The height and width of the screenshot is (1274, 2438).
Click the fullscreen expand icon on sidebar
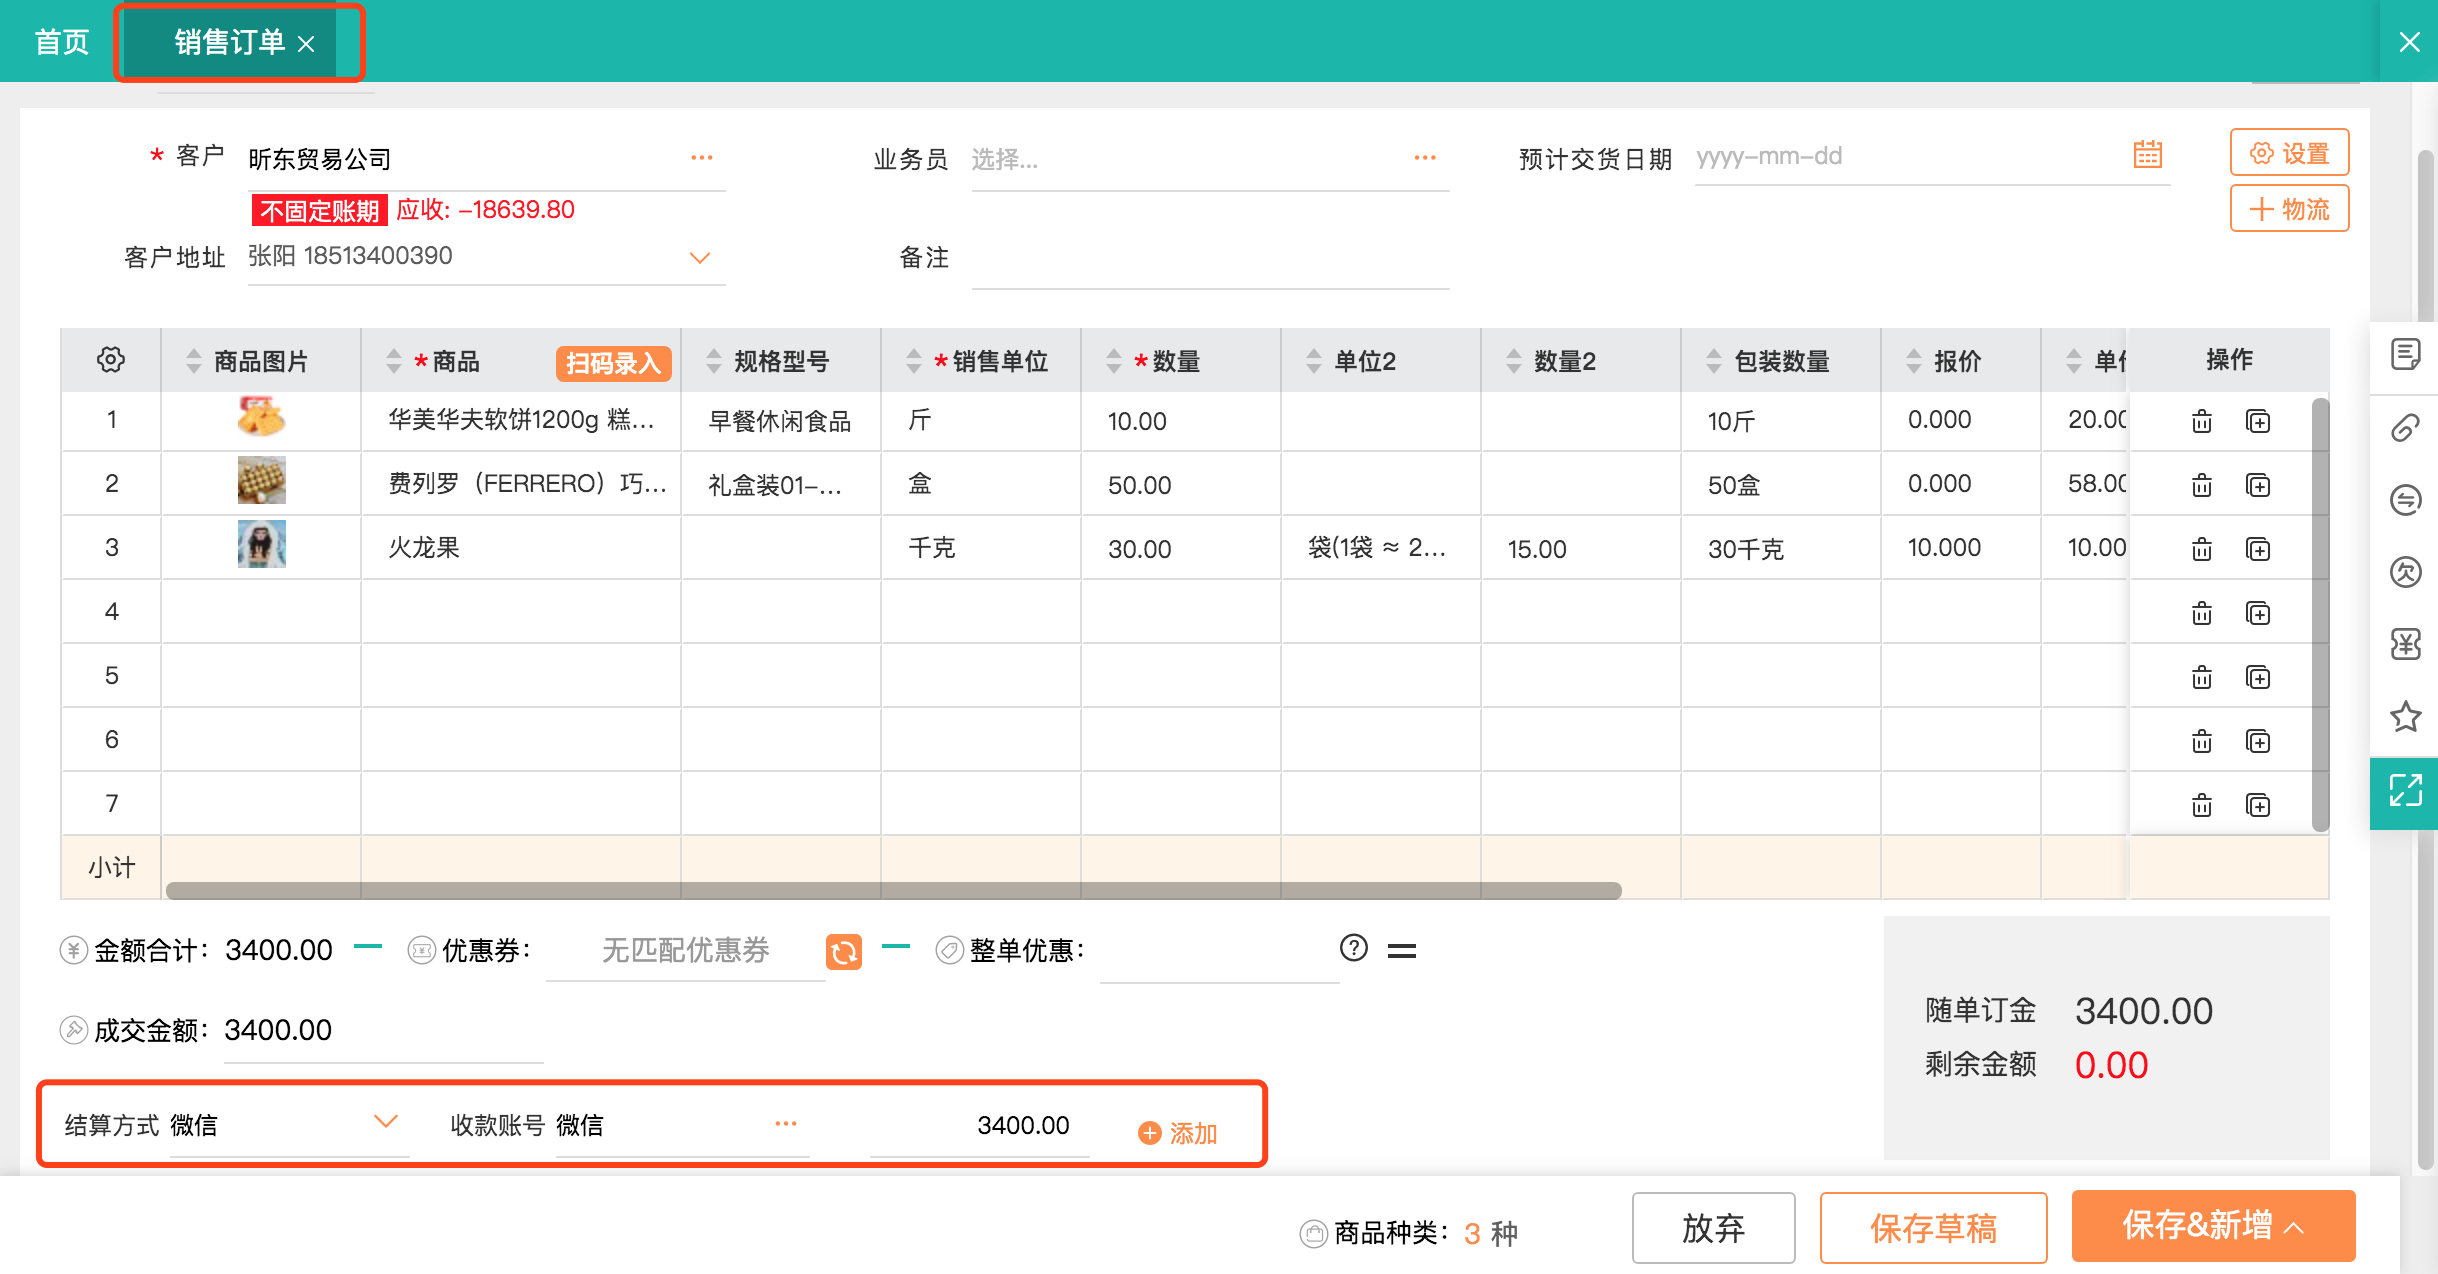(2404, 790)
